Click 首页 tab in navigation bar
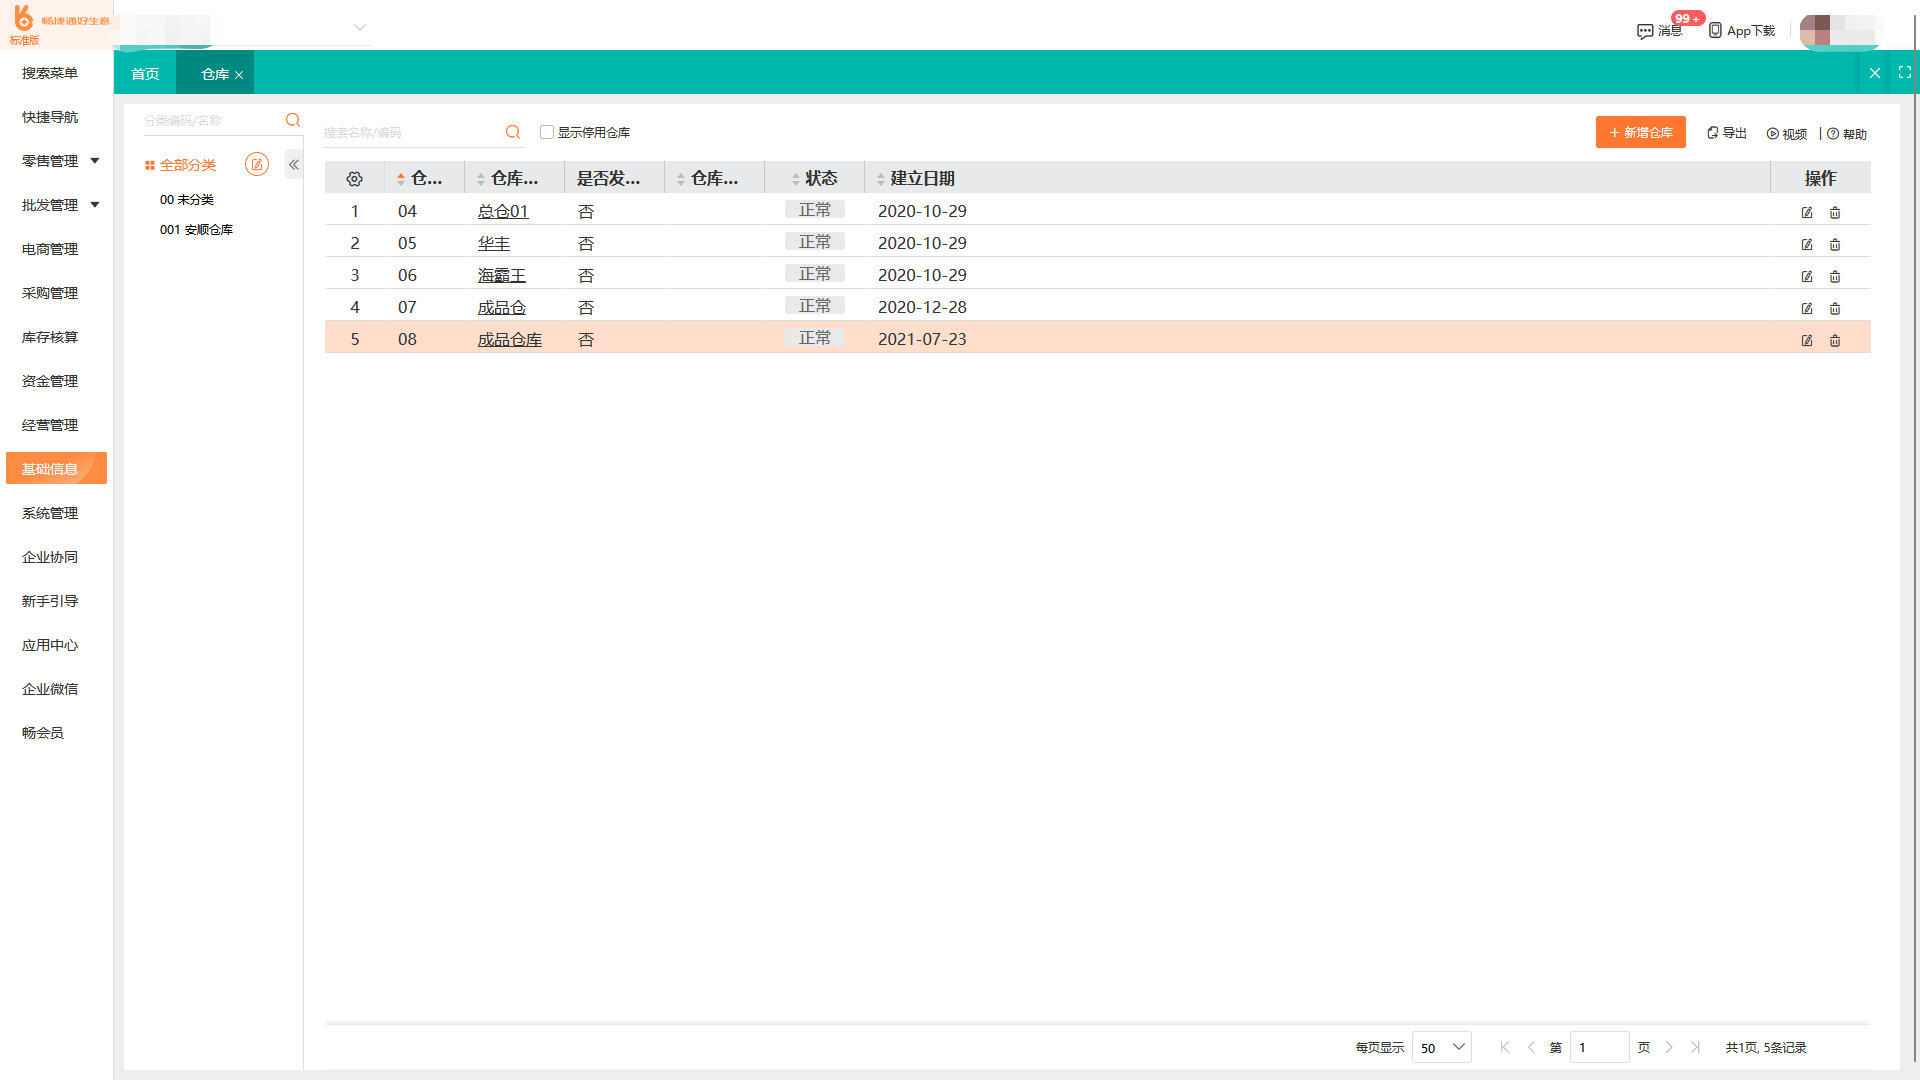The image size is (1920, 1080). (x=145, y=74)
